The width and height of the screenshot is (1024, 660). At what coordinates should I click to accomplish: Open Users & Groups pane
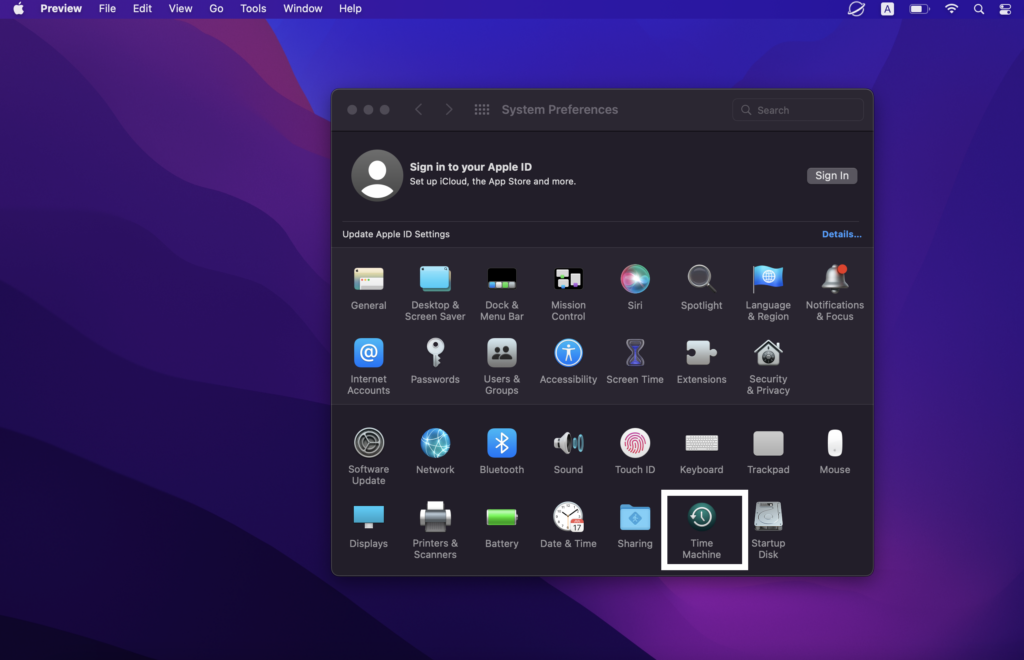[x=502, y=366]
